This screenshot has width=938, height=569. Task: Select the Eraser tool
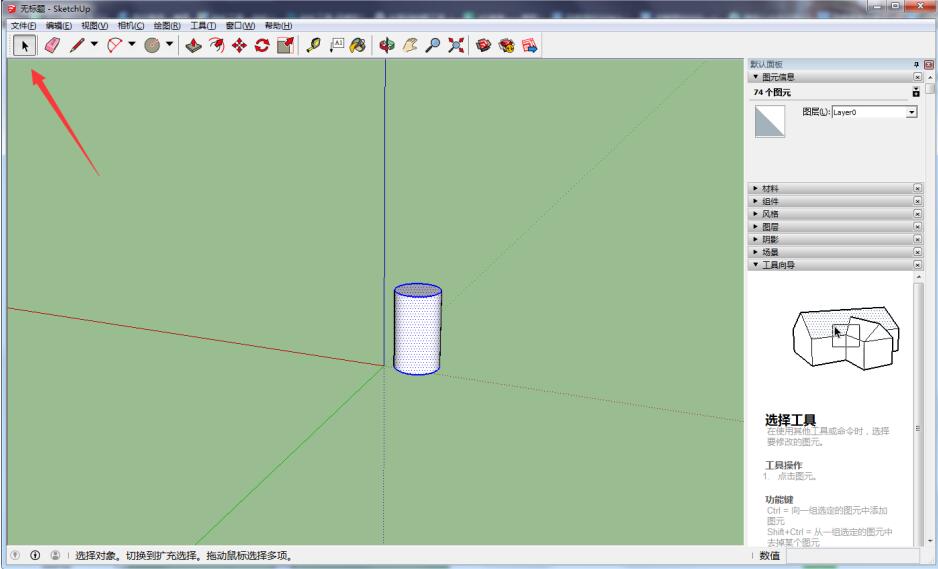(x=51, y=45)
